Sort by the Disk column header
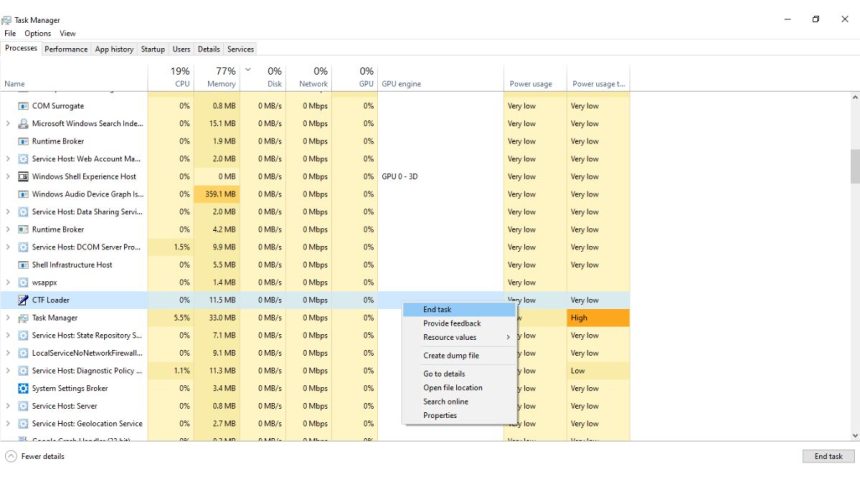 coord(263,77)
